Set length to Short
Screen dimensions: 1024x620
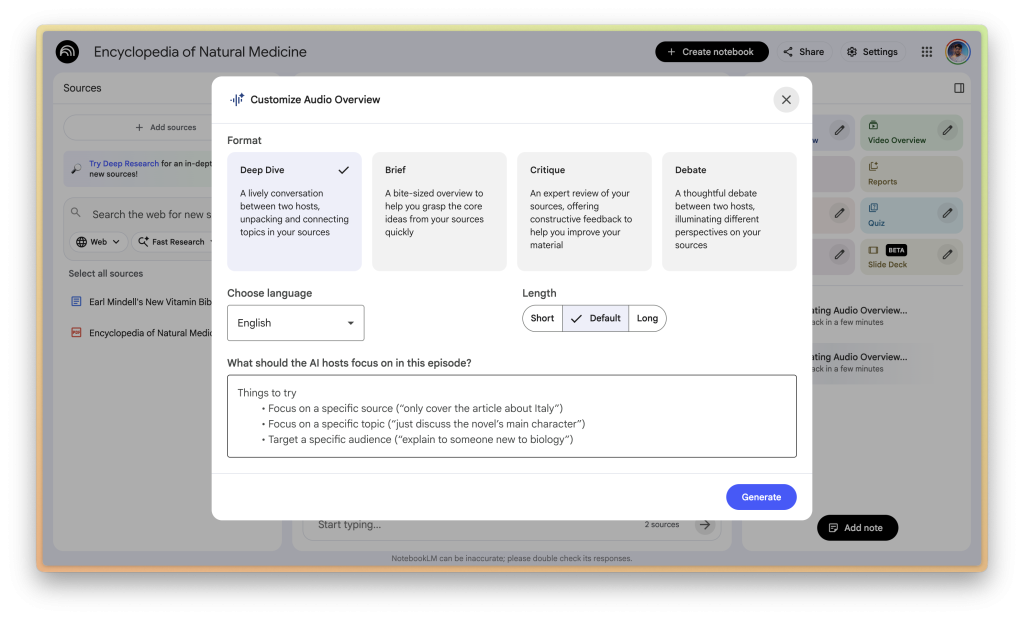click(543, 318)
